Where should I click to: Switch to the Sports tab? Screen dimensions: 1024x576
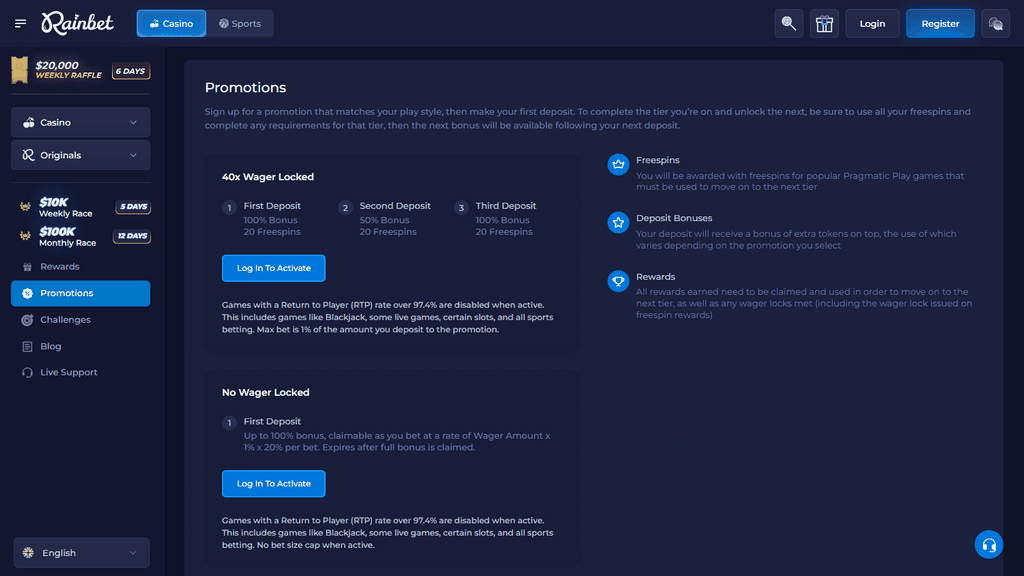240,22
